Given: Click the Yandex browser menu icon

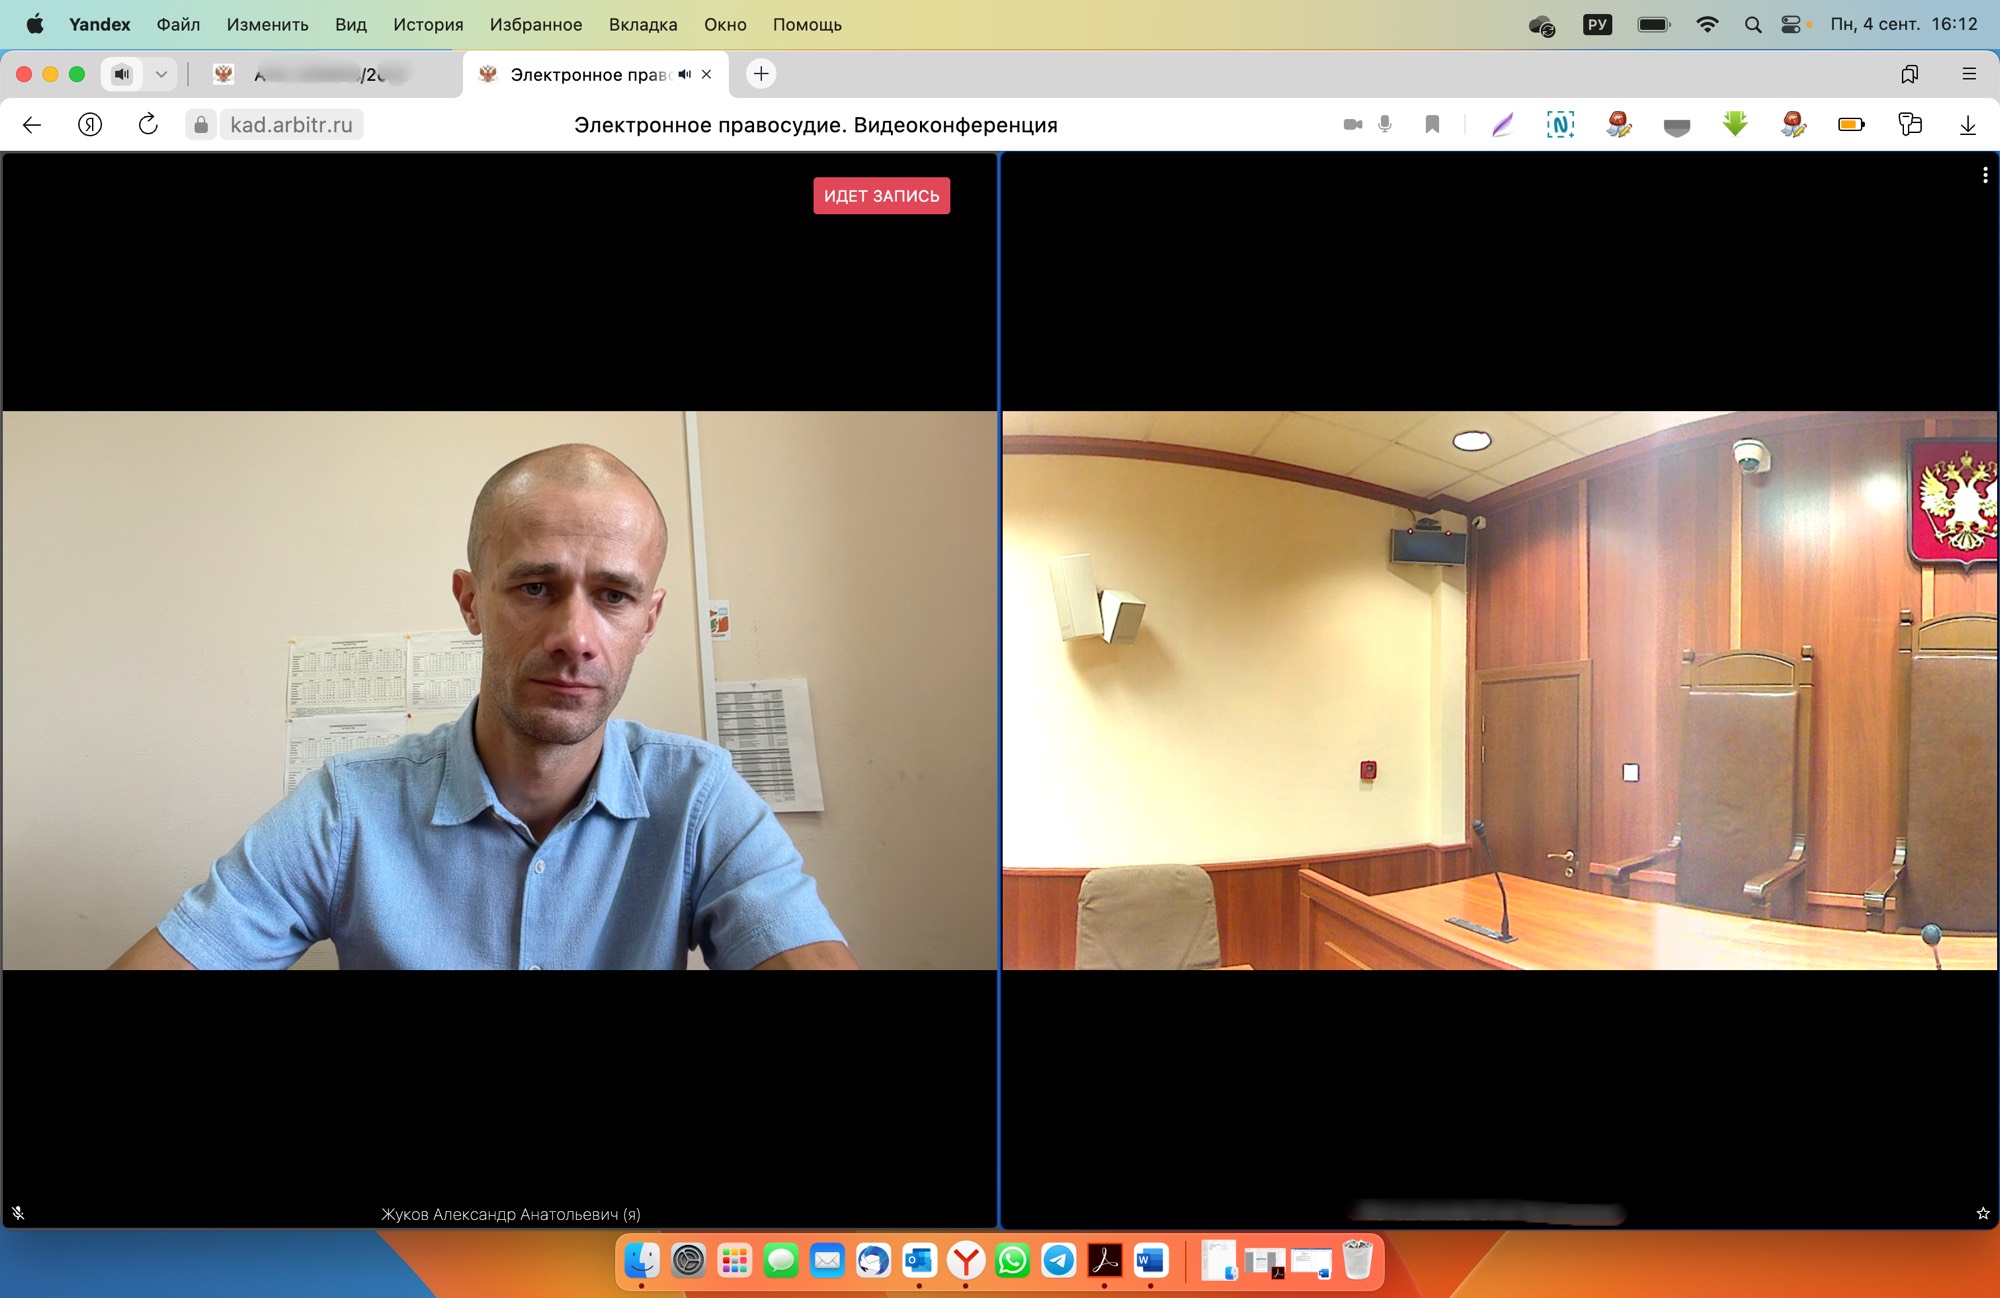Looking at the screenshot, I should [1968, 74].
